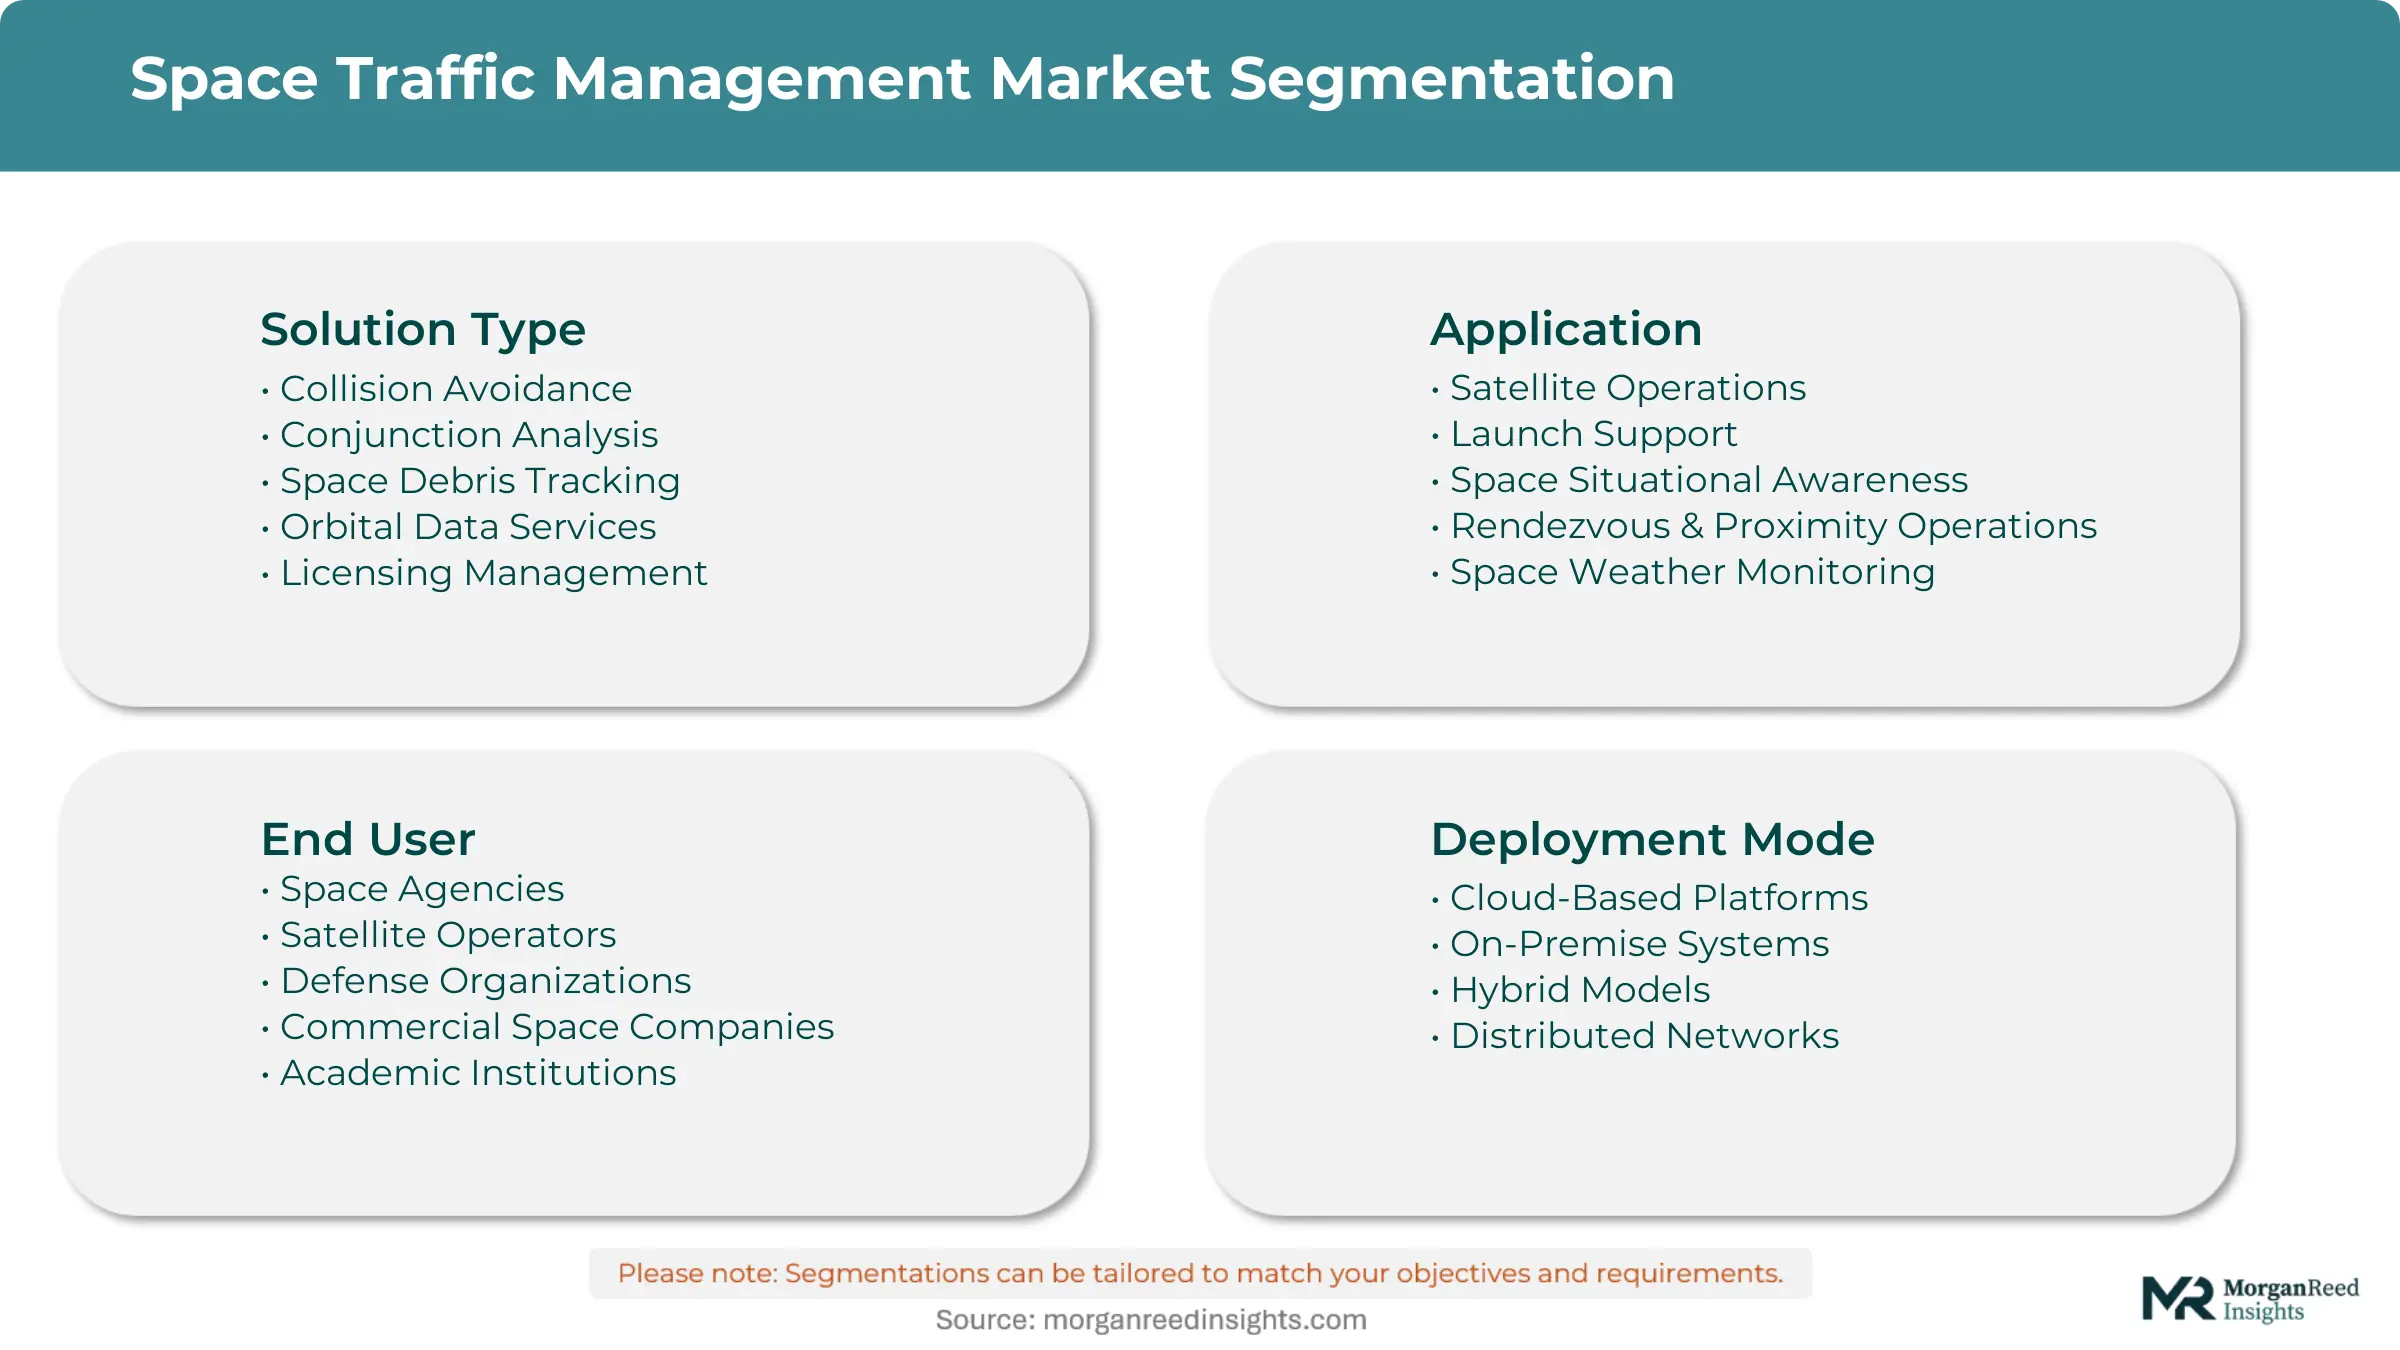Select the Application heading
Screen dimensions: 2400x1350
[x=1567, y=328]
